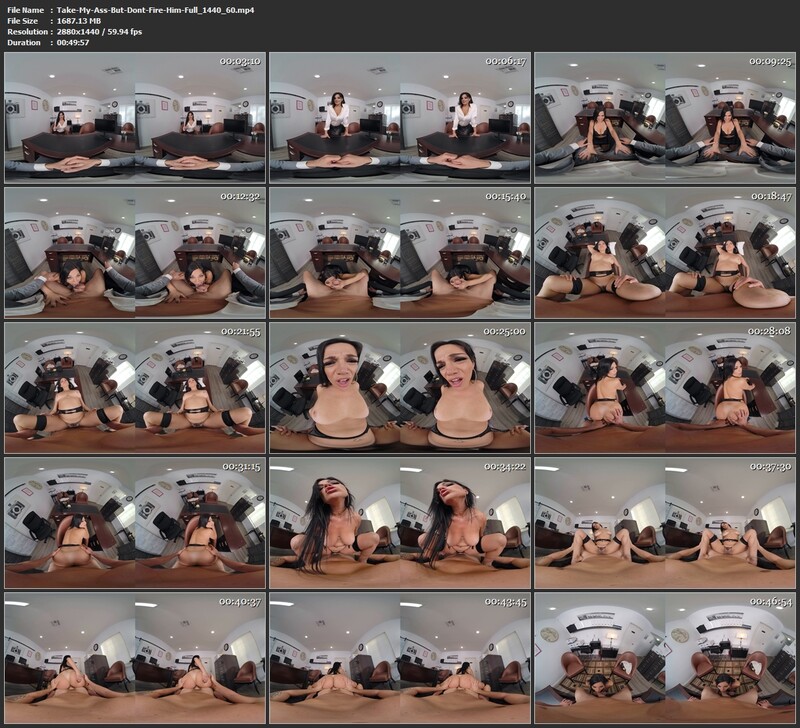This screenshot has width=800, height=728.
Task: Click the "File Name" label in header
Action: (25, 9)
